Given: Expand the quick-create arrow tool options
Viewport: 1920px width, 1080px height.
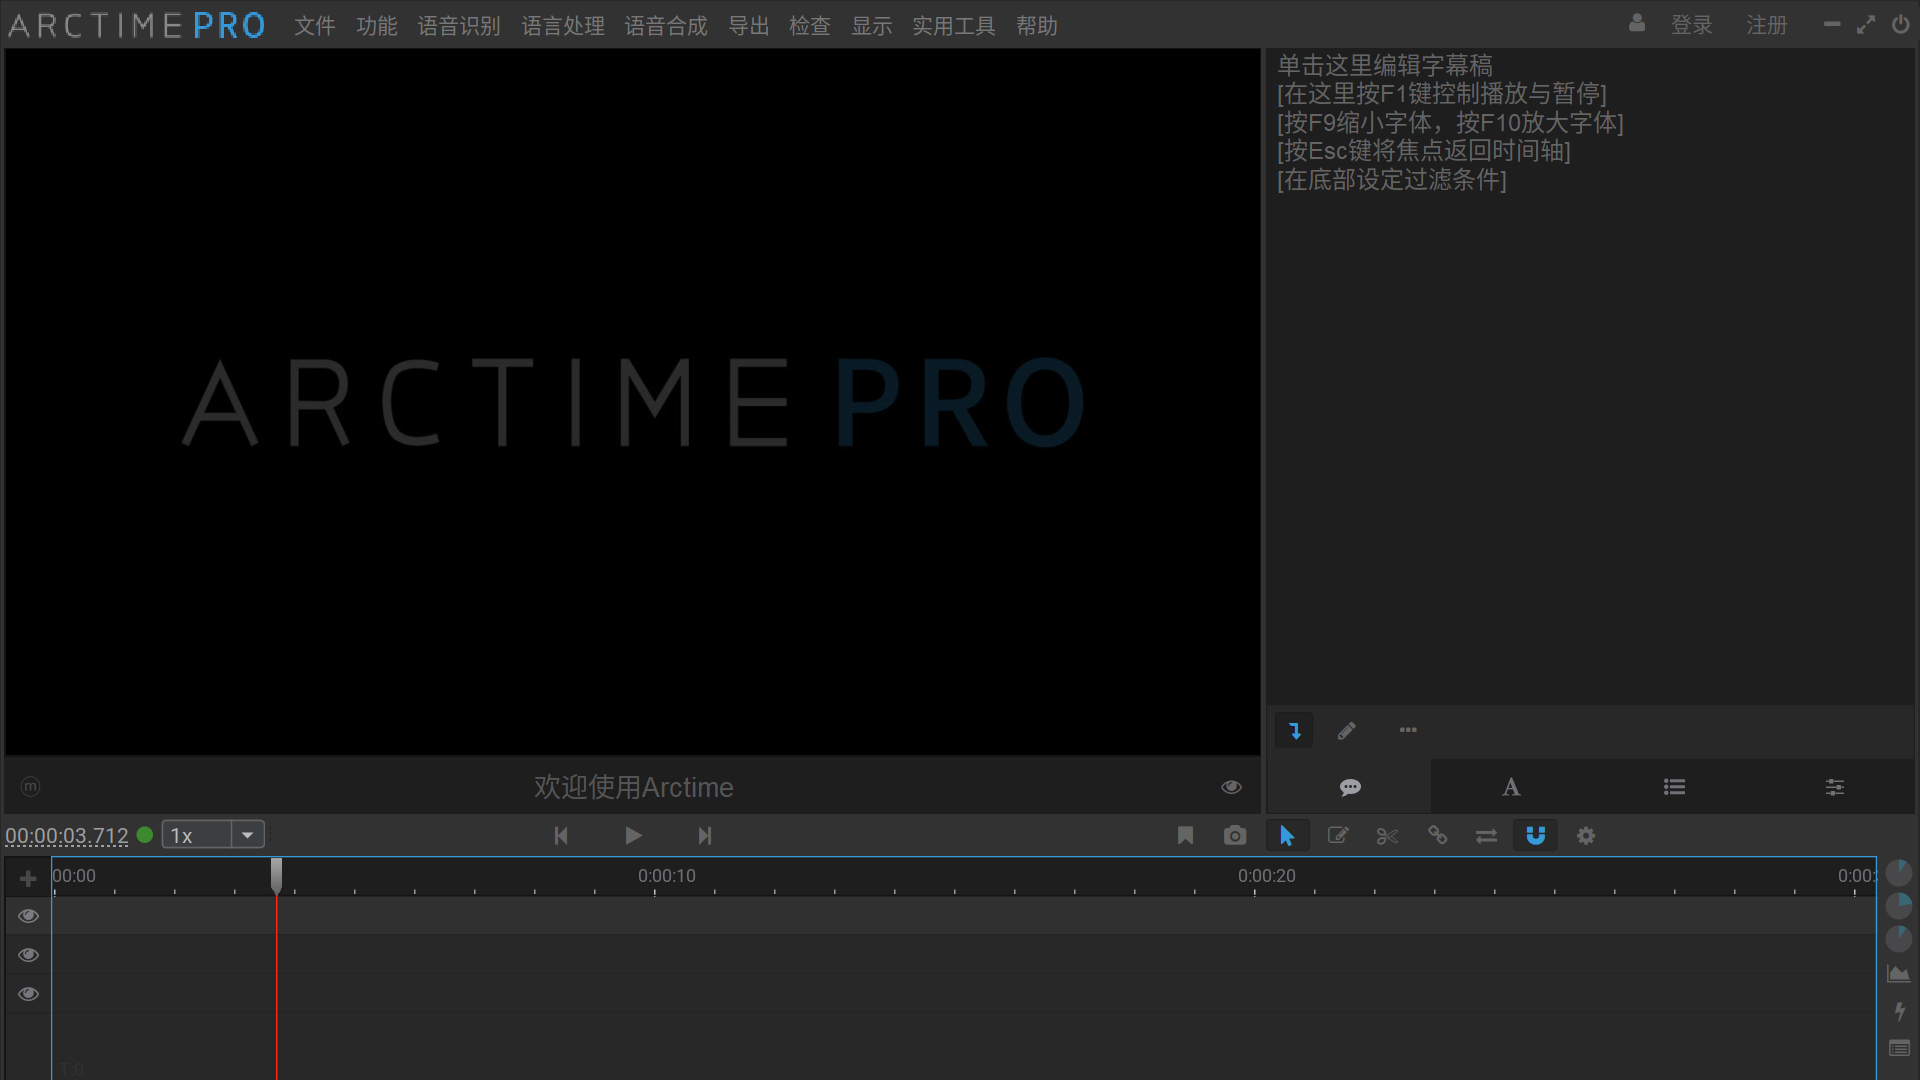Looking at the screenshot, I should tap(1294, 730).
